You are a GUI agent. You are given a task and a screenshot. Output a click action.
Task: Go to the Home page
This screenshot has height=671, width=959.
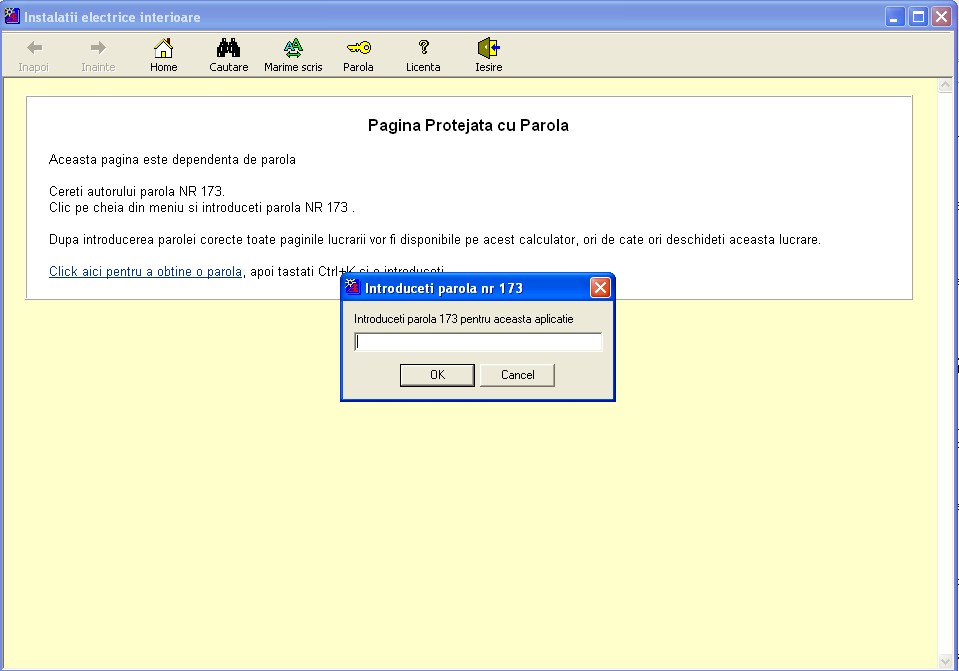pos(163,48)
